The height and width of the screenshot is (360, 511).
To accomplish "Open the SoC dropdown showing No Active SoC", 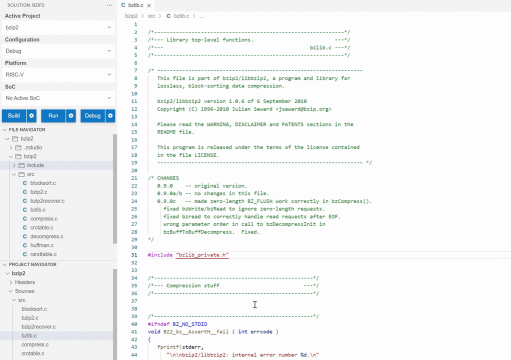I will (x=58, y=98).
